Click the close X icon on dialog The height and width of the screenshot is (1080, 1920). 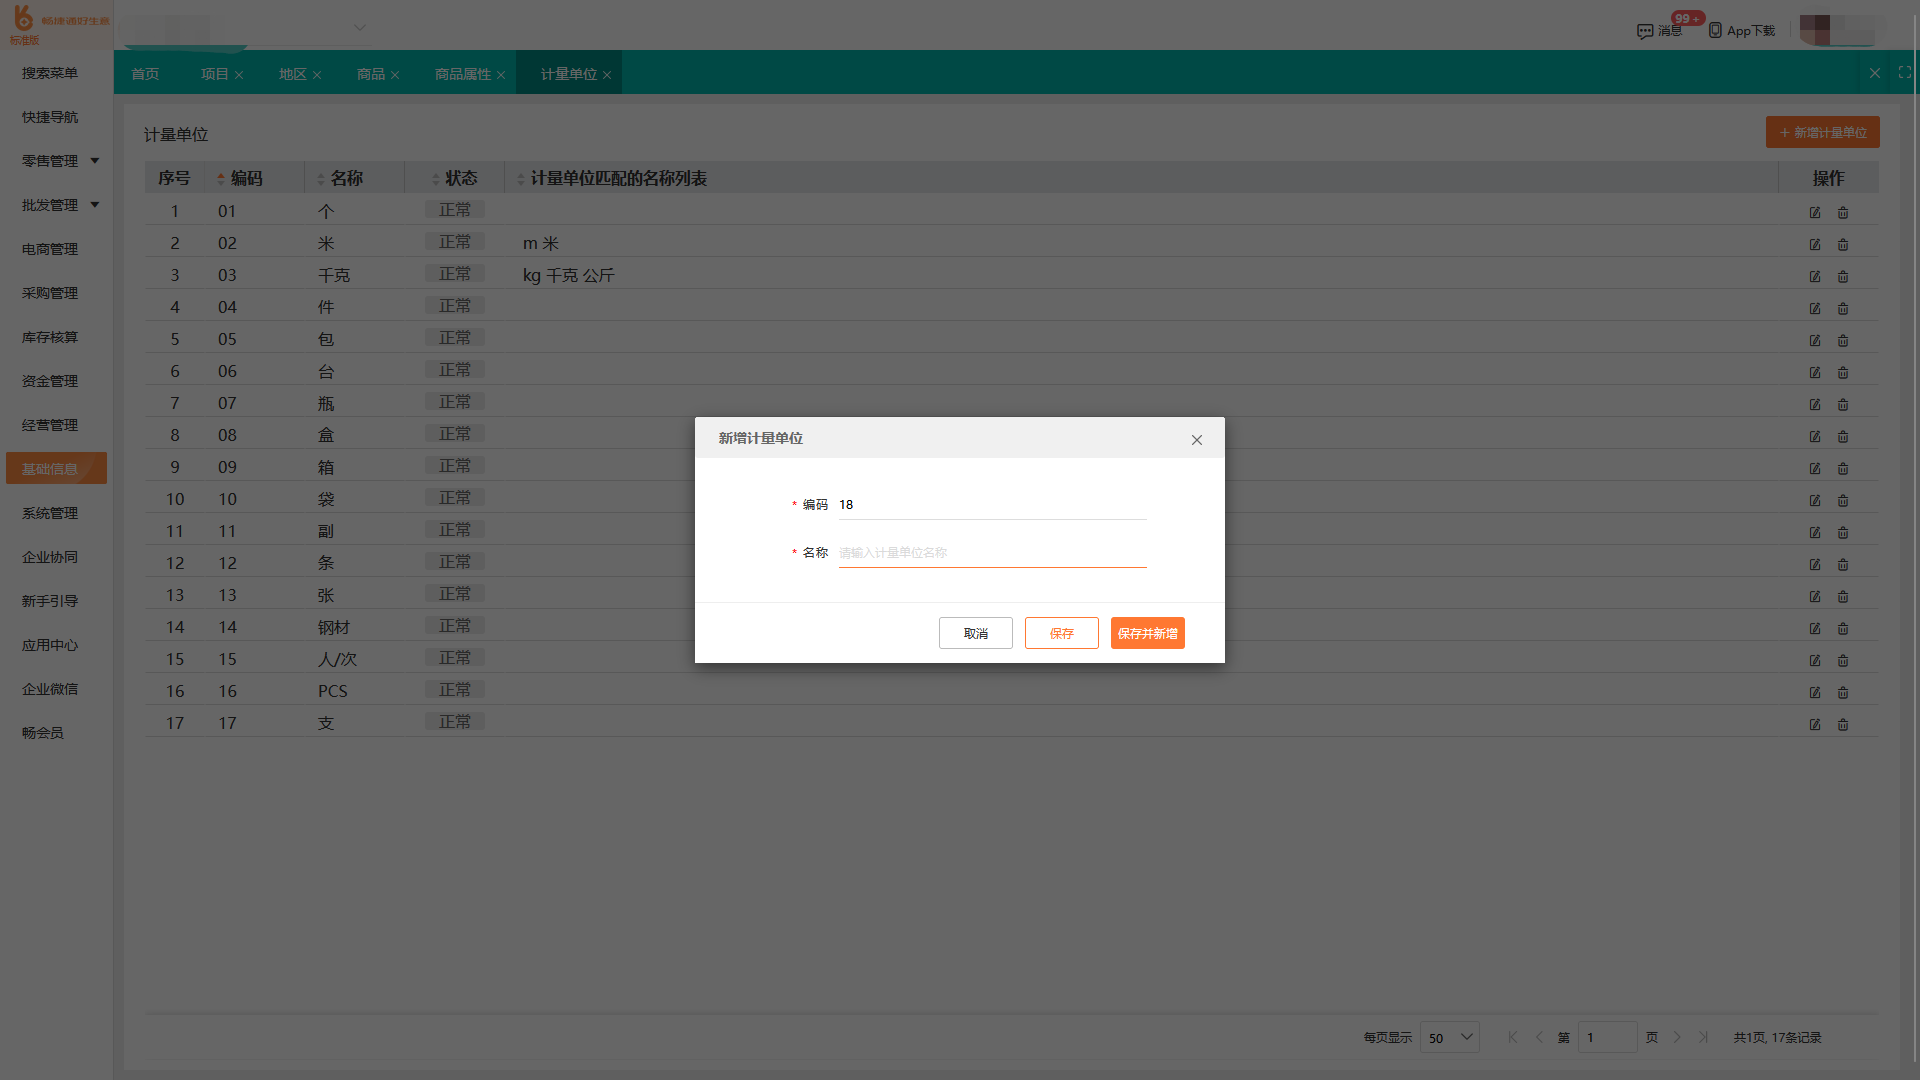(x=1197, y=440)
